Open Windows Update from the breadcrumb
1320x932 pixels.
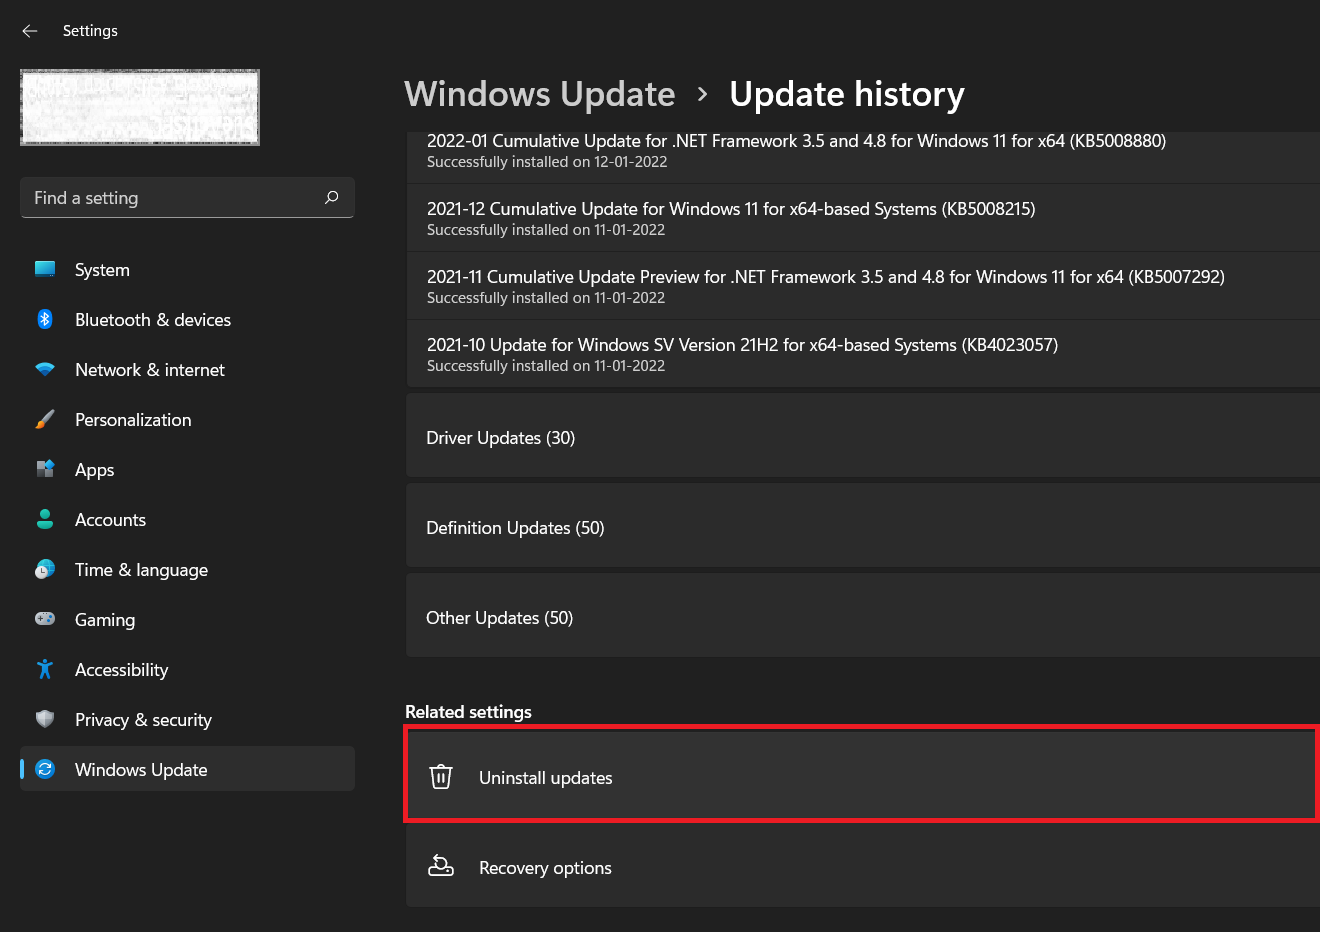click(x=539, y=93)
